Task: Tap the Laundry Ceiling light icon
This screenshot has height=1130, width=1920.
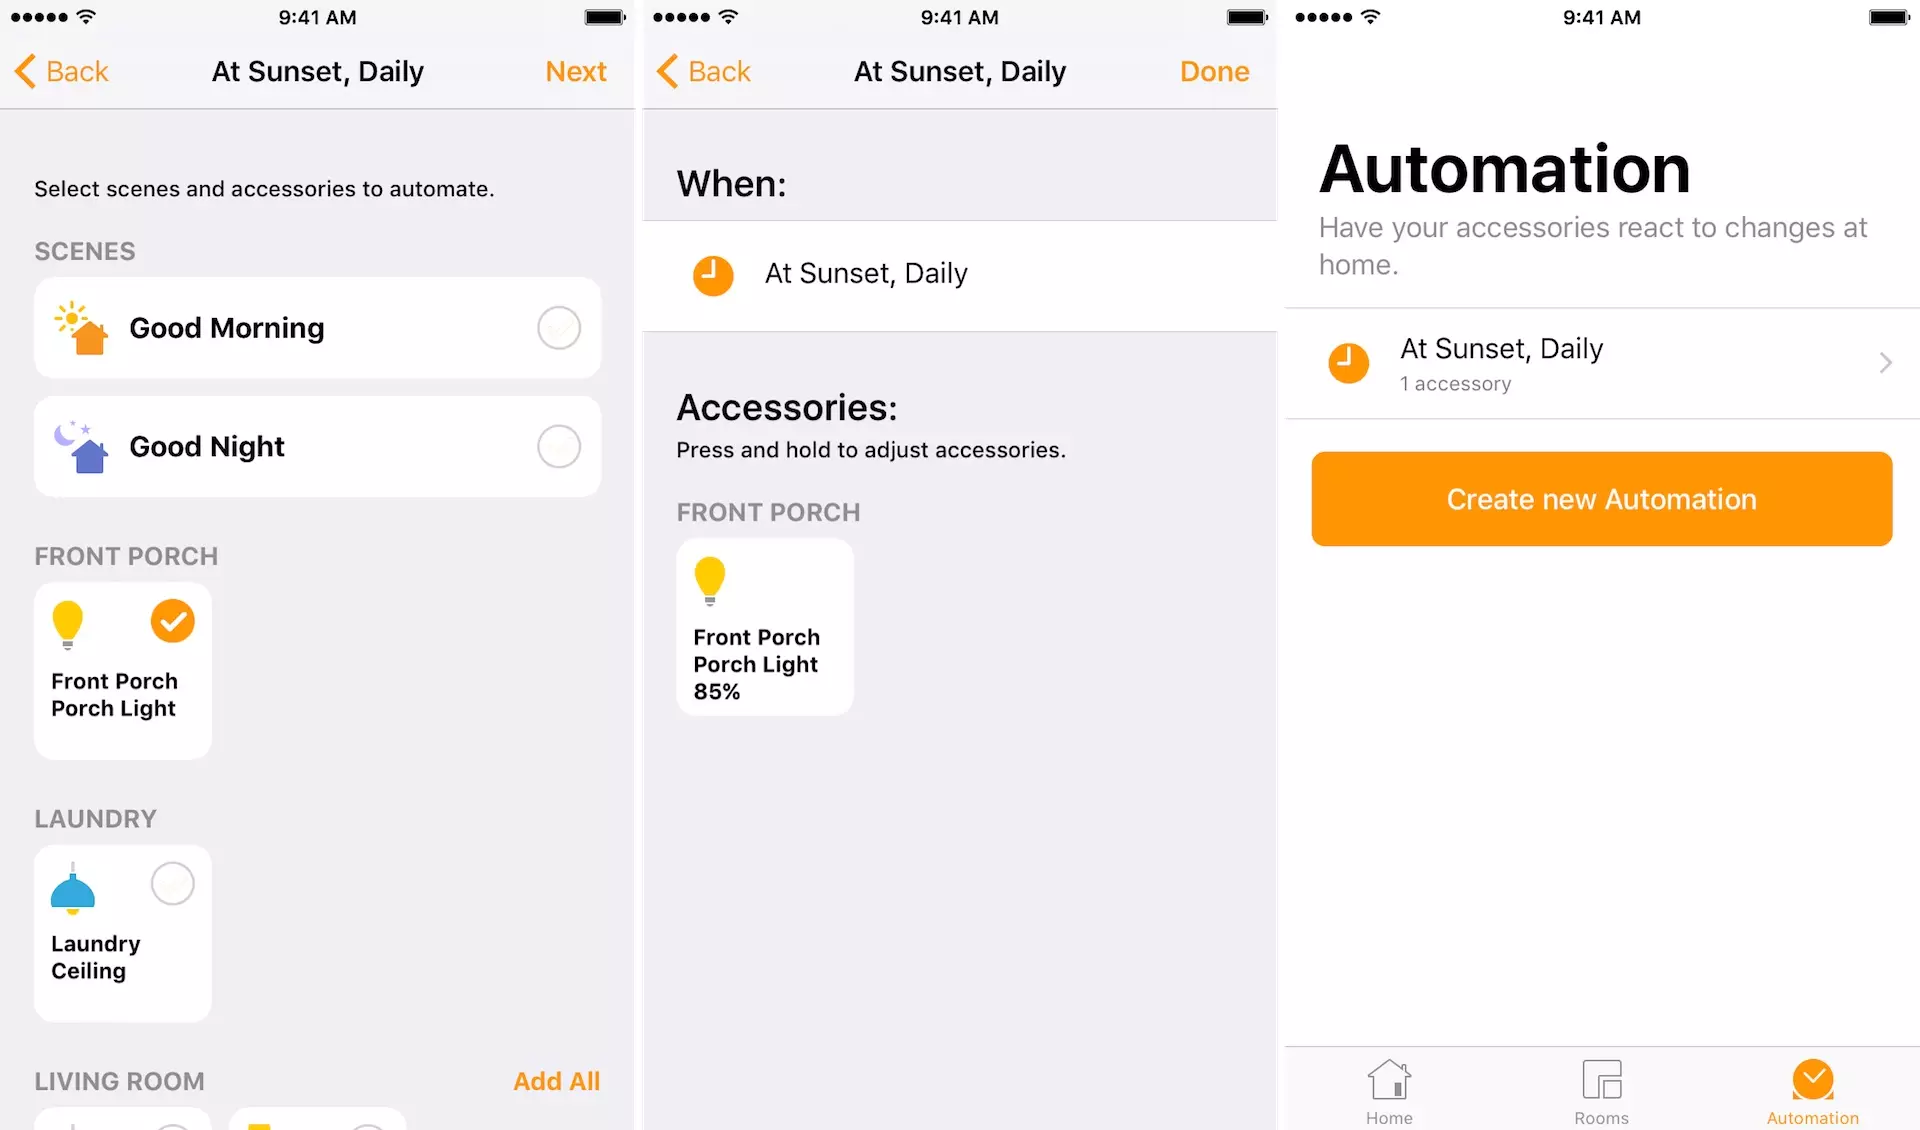Action: point(71,888)
